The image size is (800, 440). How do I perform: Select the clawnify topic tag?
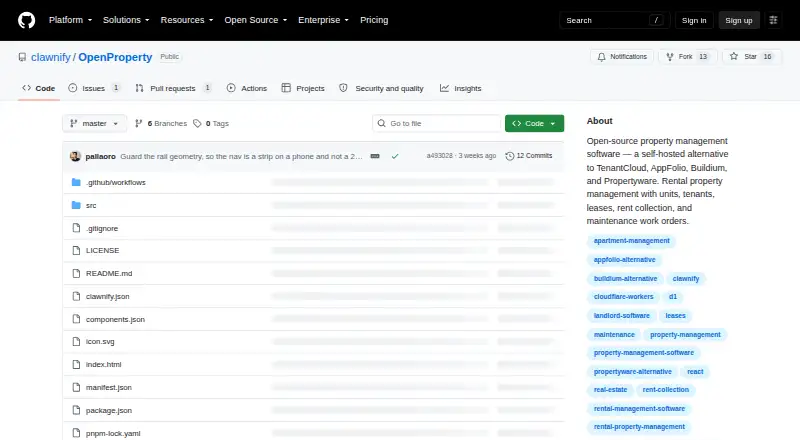coord(686,279)
